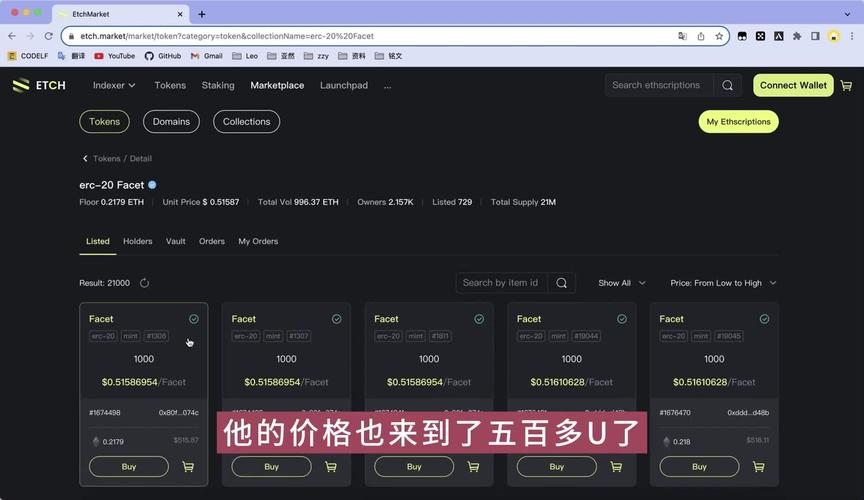Select the checkmark on the third Facet card
Image resolution: width=864 pixels, height=500 pixels.
[479, 319]
